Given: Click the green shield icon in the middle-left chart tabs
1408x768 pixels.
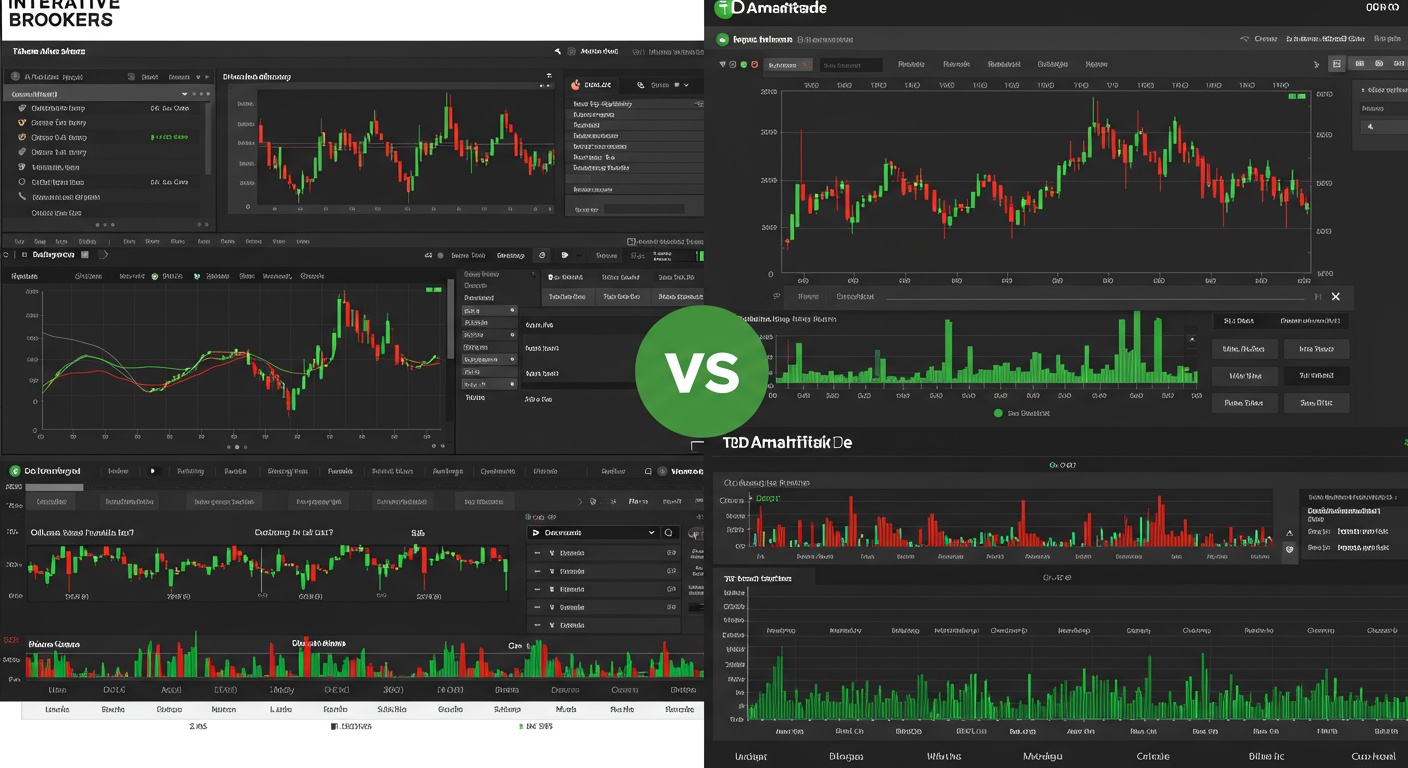Looking at the screenshot, I should 155,276.
